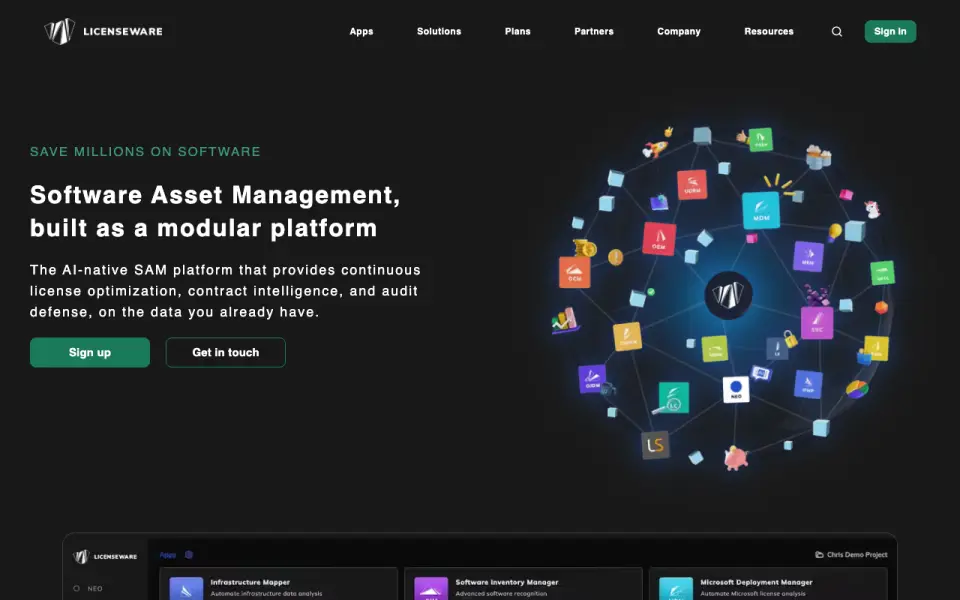Open the Infrastructure Mapper card

click(279, 584)
